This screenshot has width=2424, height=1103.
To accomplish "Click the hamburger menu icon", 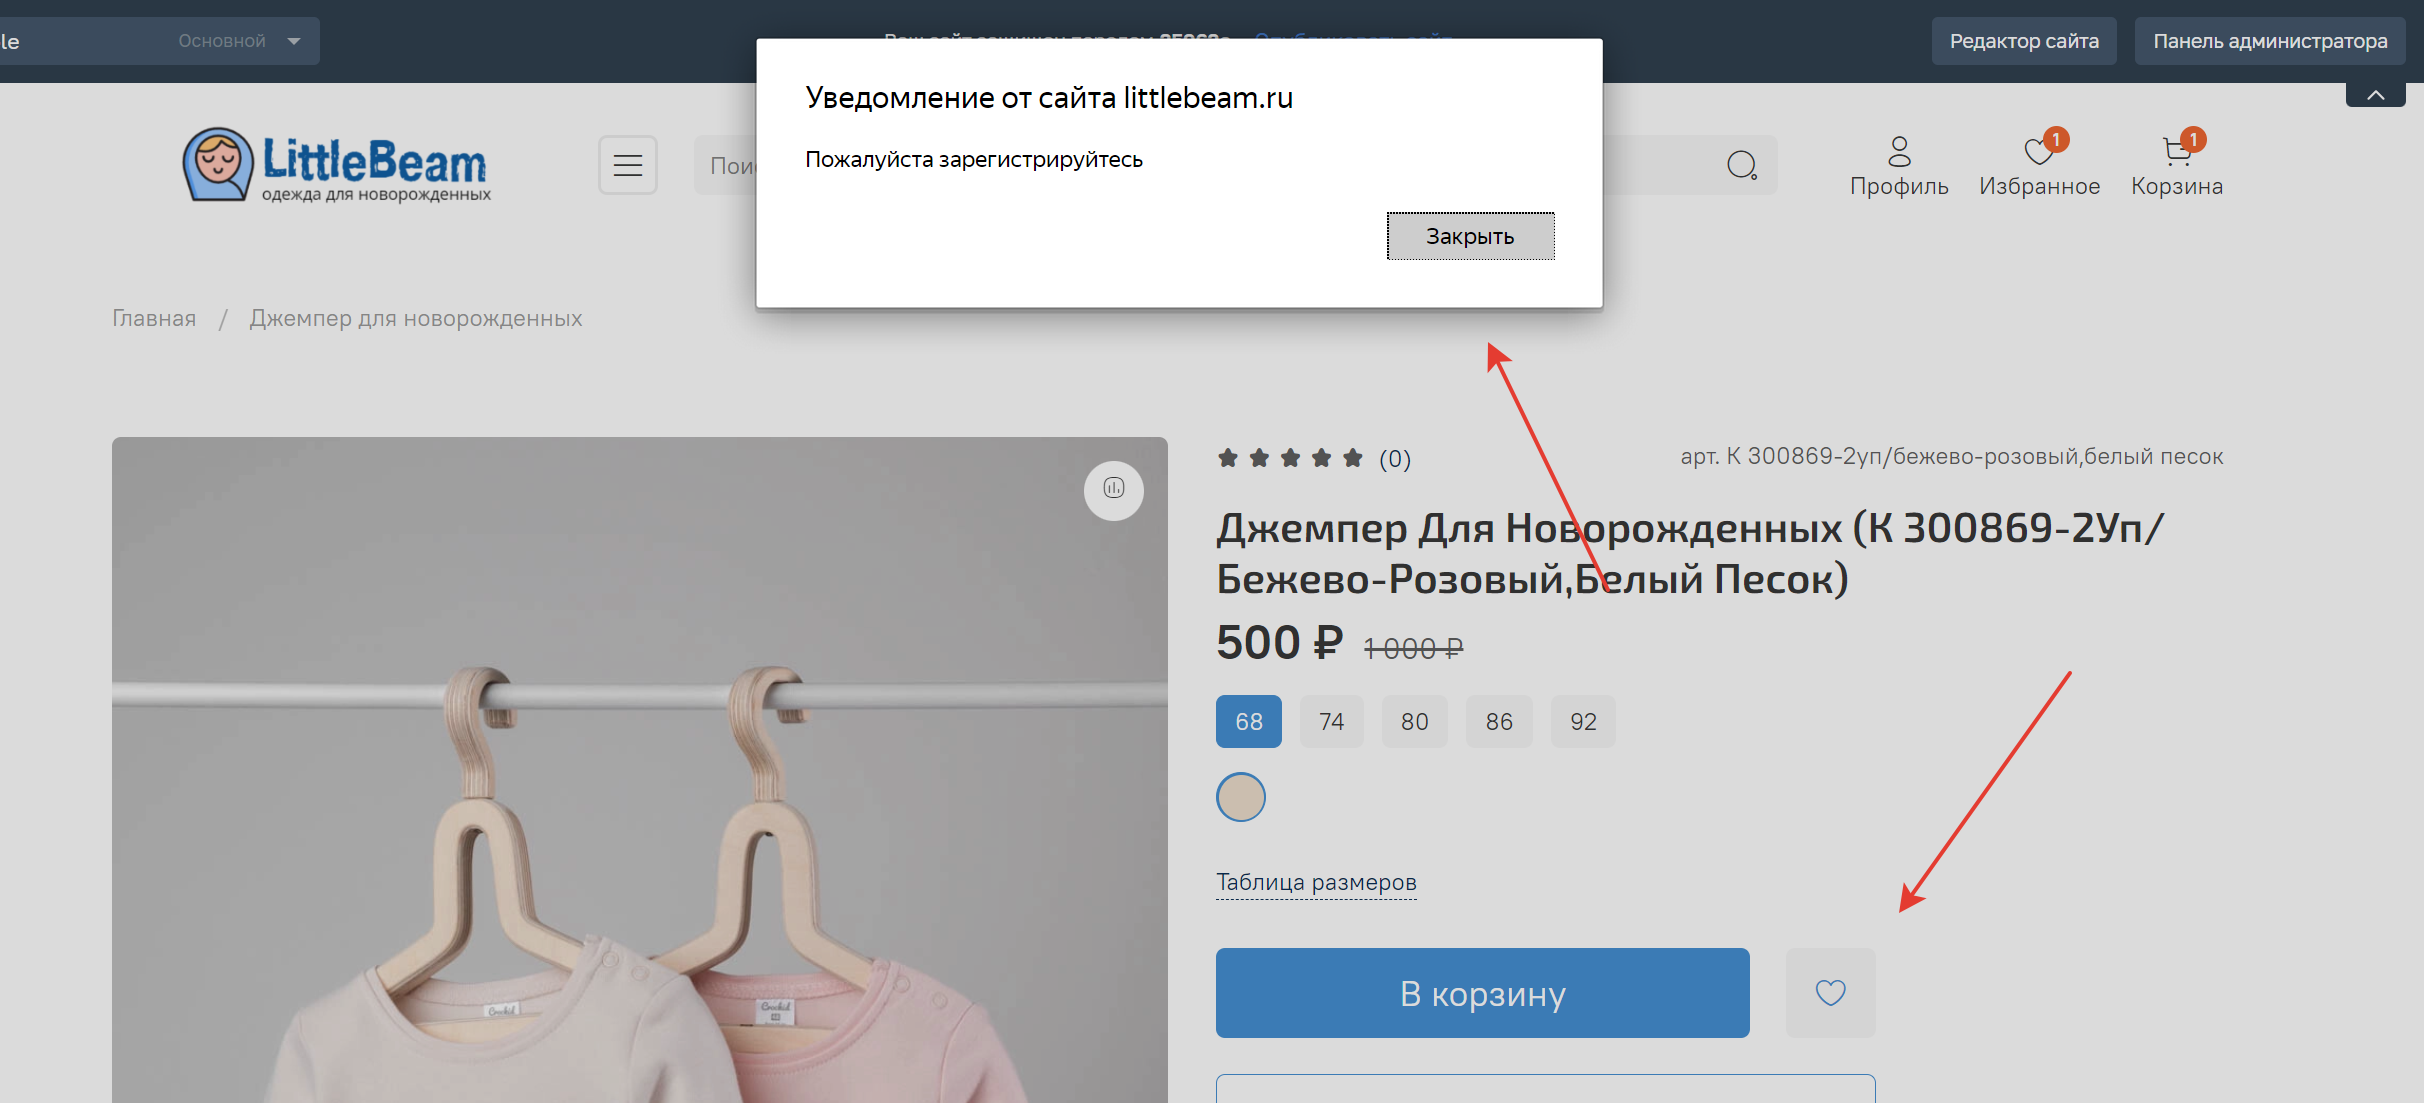I will [x=628, y=164].
